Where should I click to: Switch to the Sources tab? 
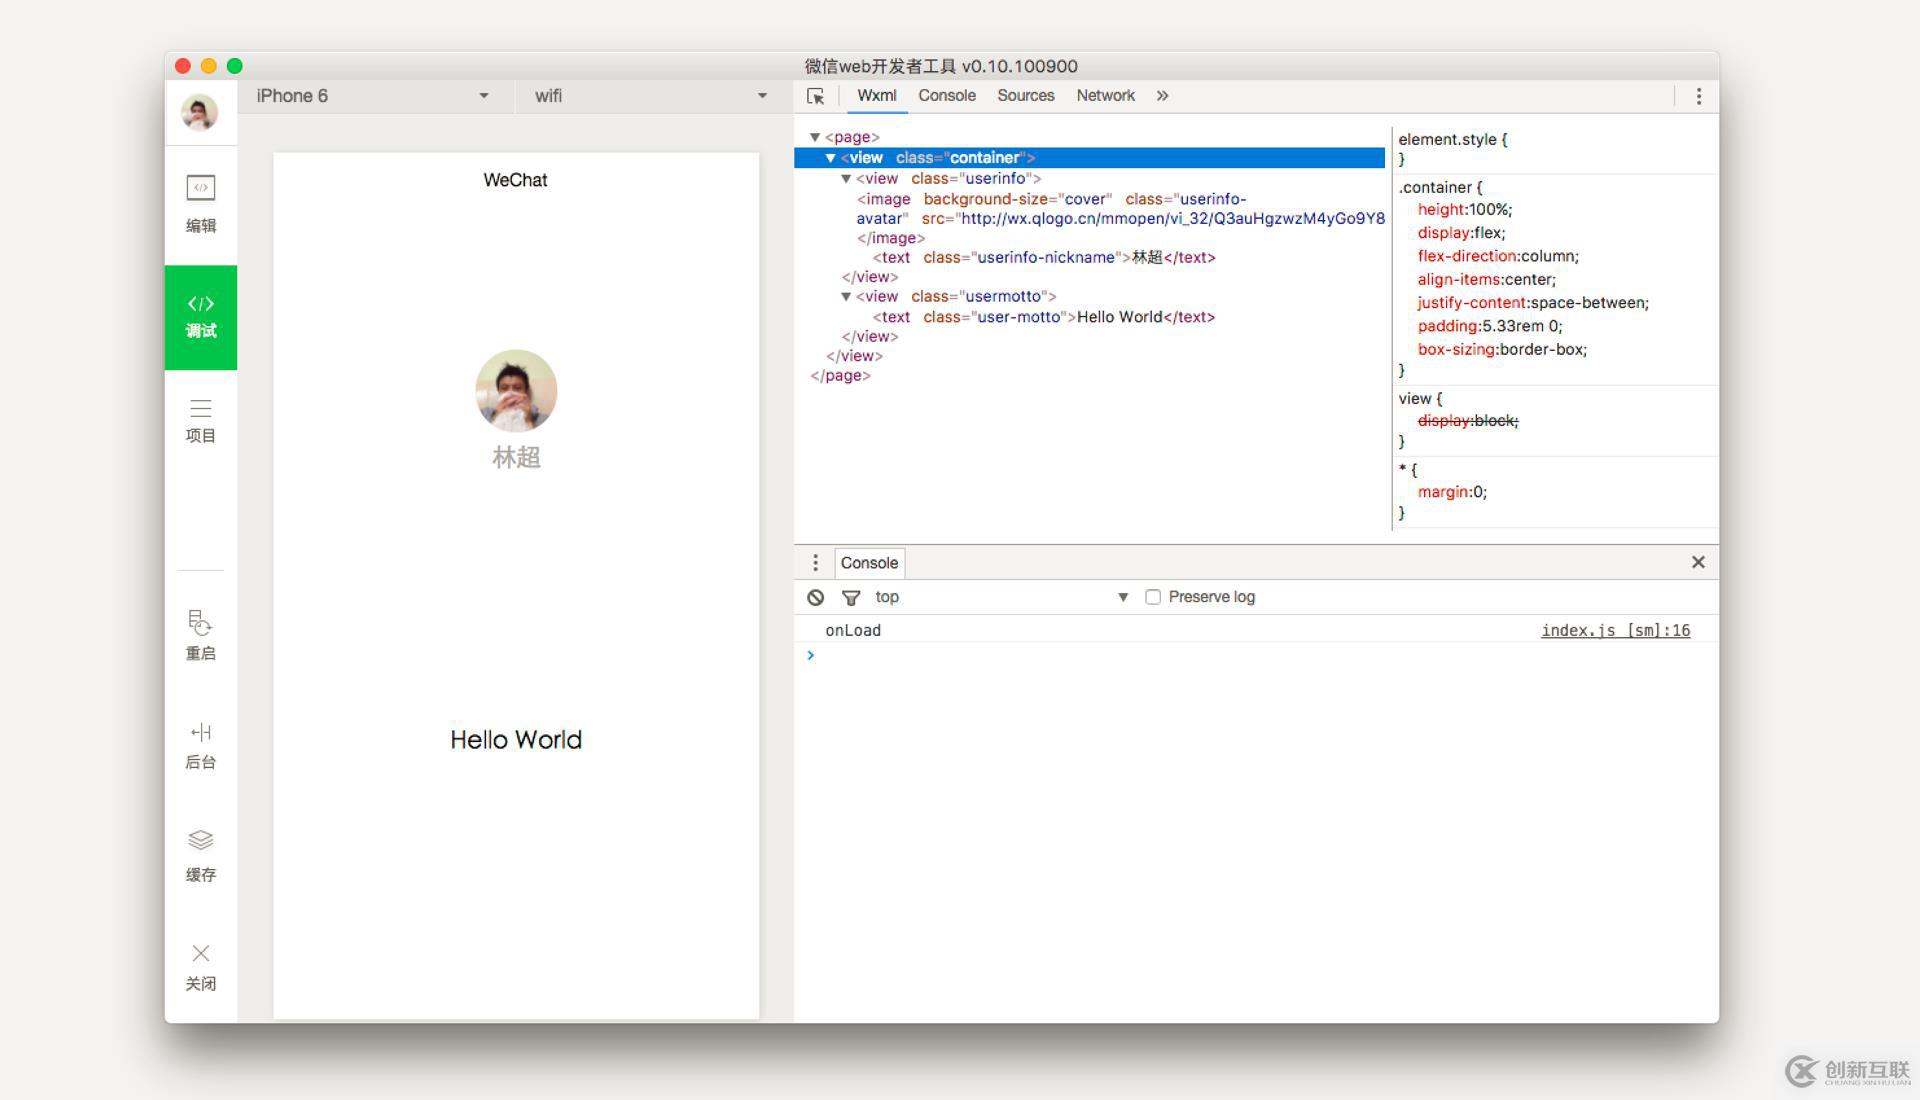point(1026,95)
